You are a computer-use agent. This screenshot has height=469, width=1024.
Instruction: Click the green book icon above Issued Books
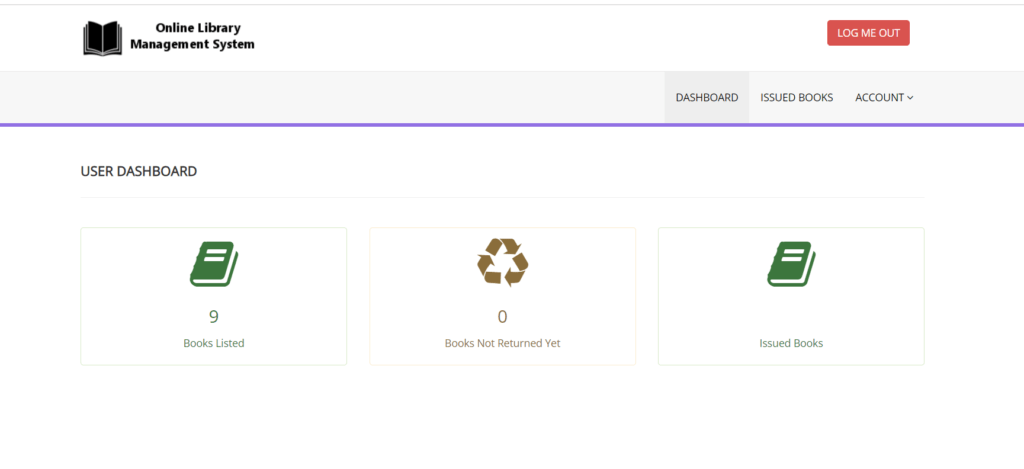(791, 264)
